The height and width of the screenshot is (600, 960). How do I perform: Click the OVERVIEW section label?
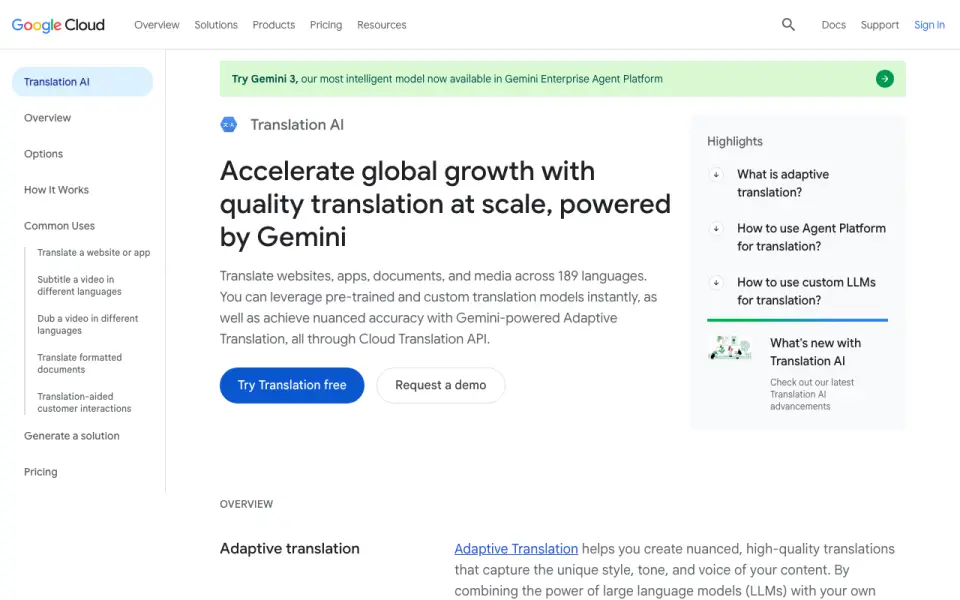pos(246,504)
